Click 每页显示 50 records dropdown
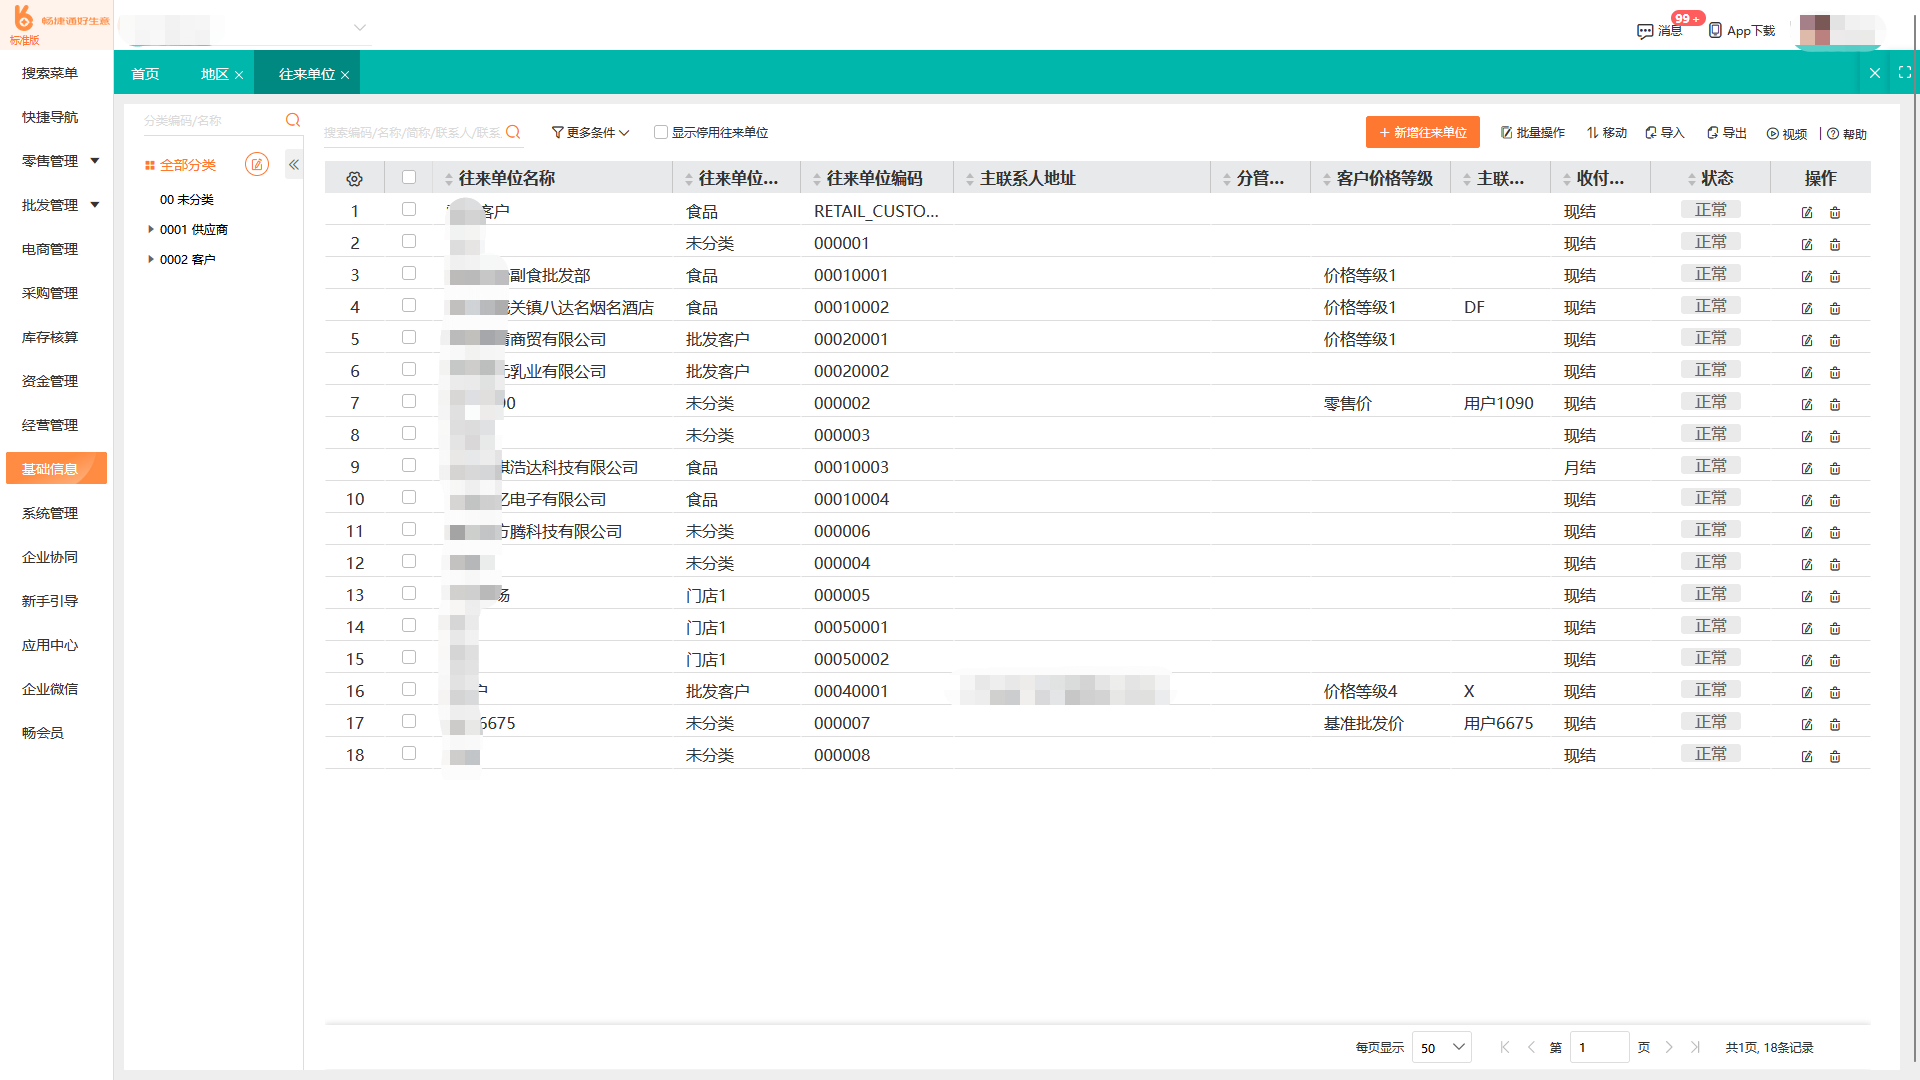 click(x=1439, y=1048)
